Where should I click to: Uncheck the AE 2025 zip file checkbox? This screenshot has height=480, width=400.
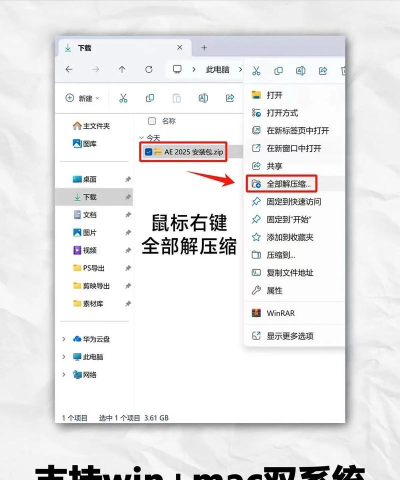(x=149, y=152)
